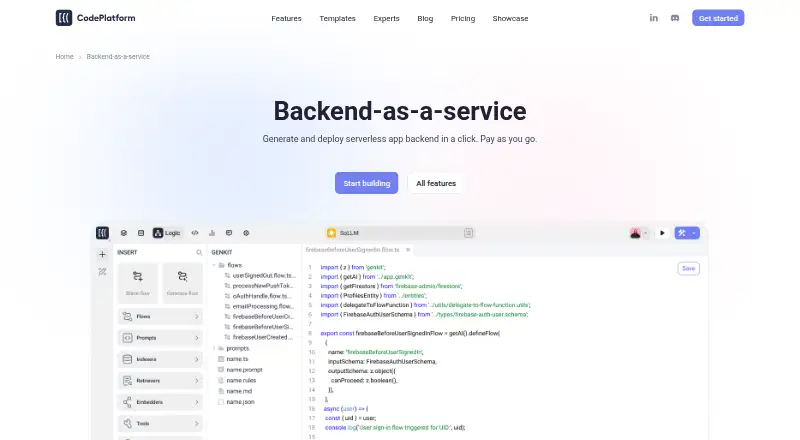Viewport: 800px width, 440px height.
Task: Open name.rules in the file tree
Action: (x=237, y=380)
